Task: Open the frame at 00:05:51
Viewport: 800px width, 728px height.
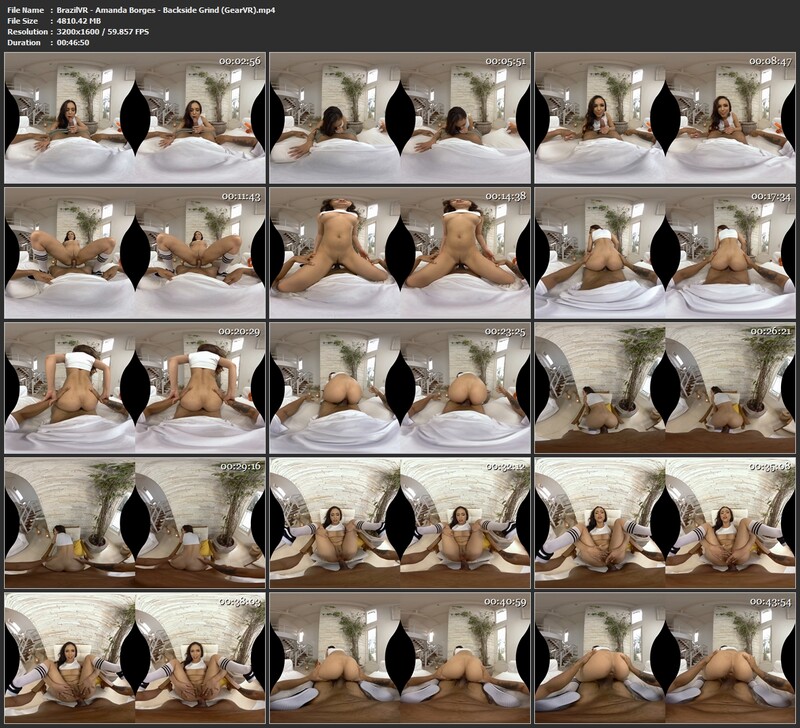Action: (400, 117)
